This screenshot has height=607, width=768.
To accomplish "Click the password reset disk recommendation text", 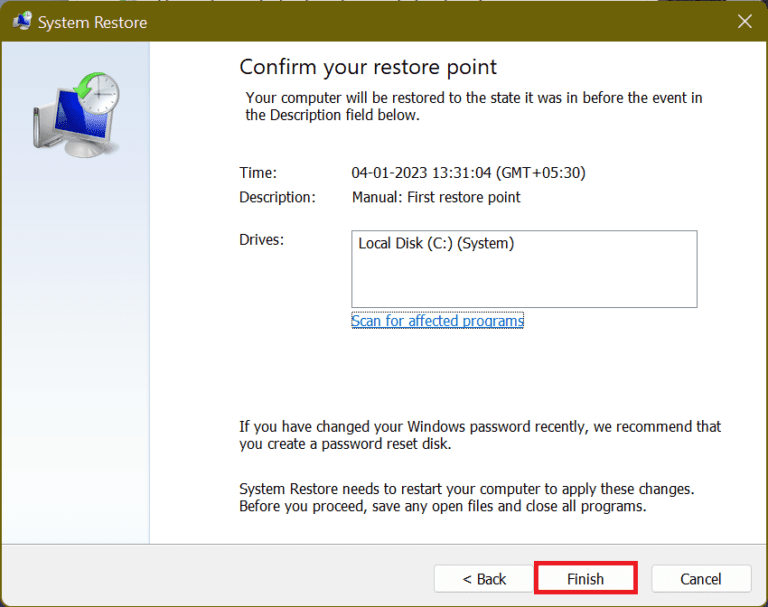I will point(480,435).
